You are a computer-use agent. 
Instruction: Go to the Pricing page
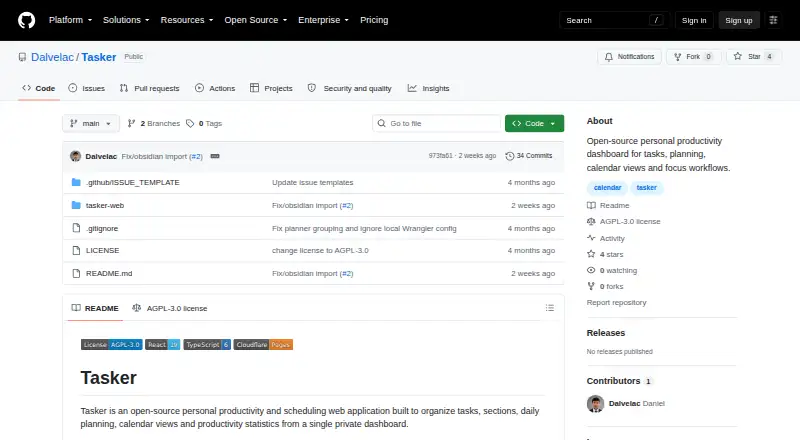point(374,20)
